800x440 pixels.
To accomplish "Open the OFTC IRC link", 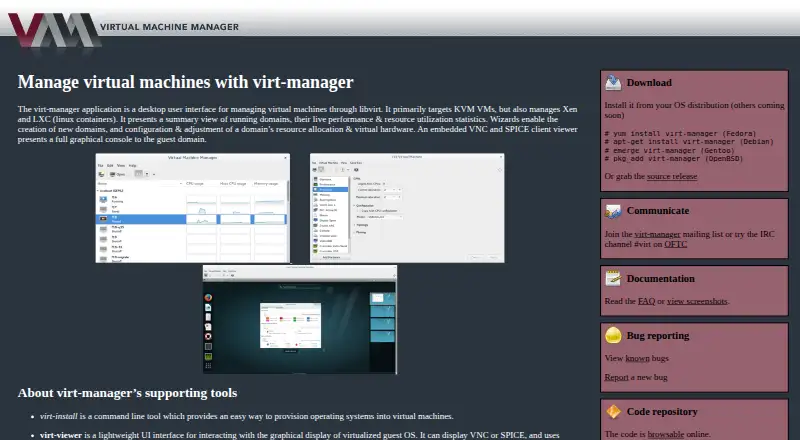I will [x=676, y=244].
